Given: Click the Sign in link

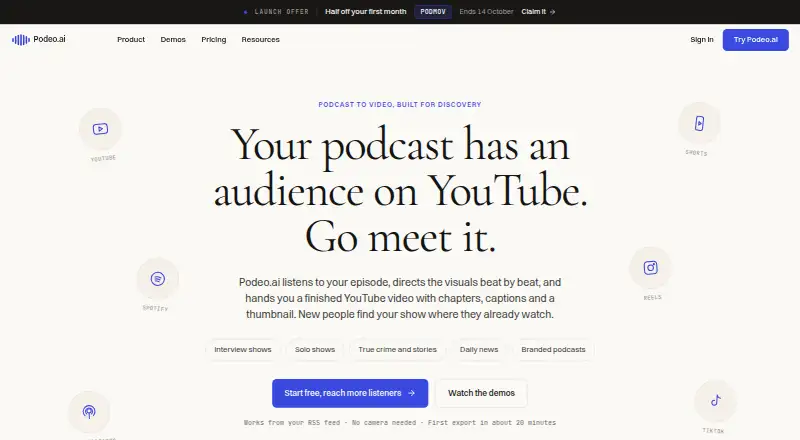Looking at the screenshot, I should pos(702,39).
